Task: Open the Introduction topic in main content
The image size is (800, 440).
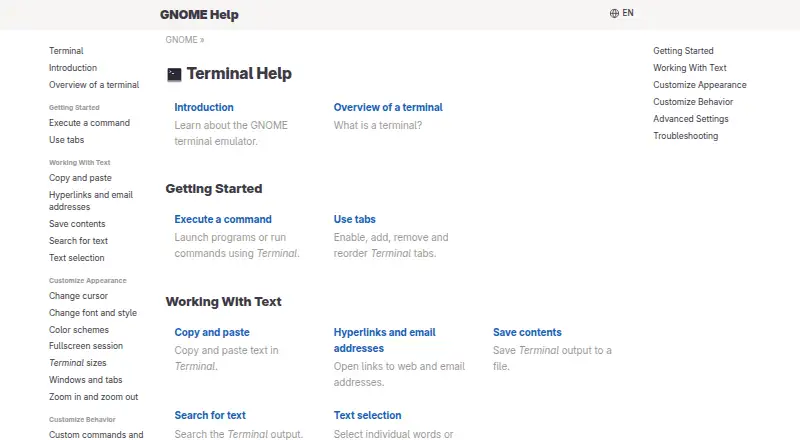Action: [x=204, y=107]
